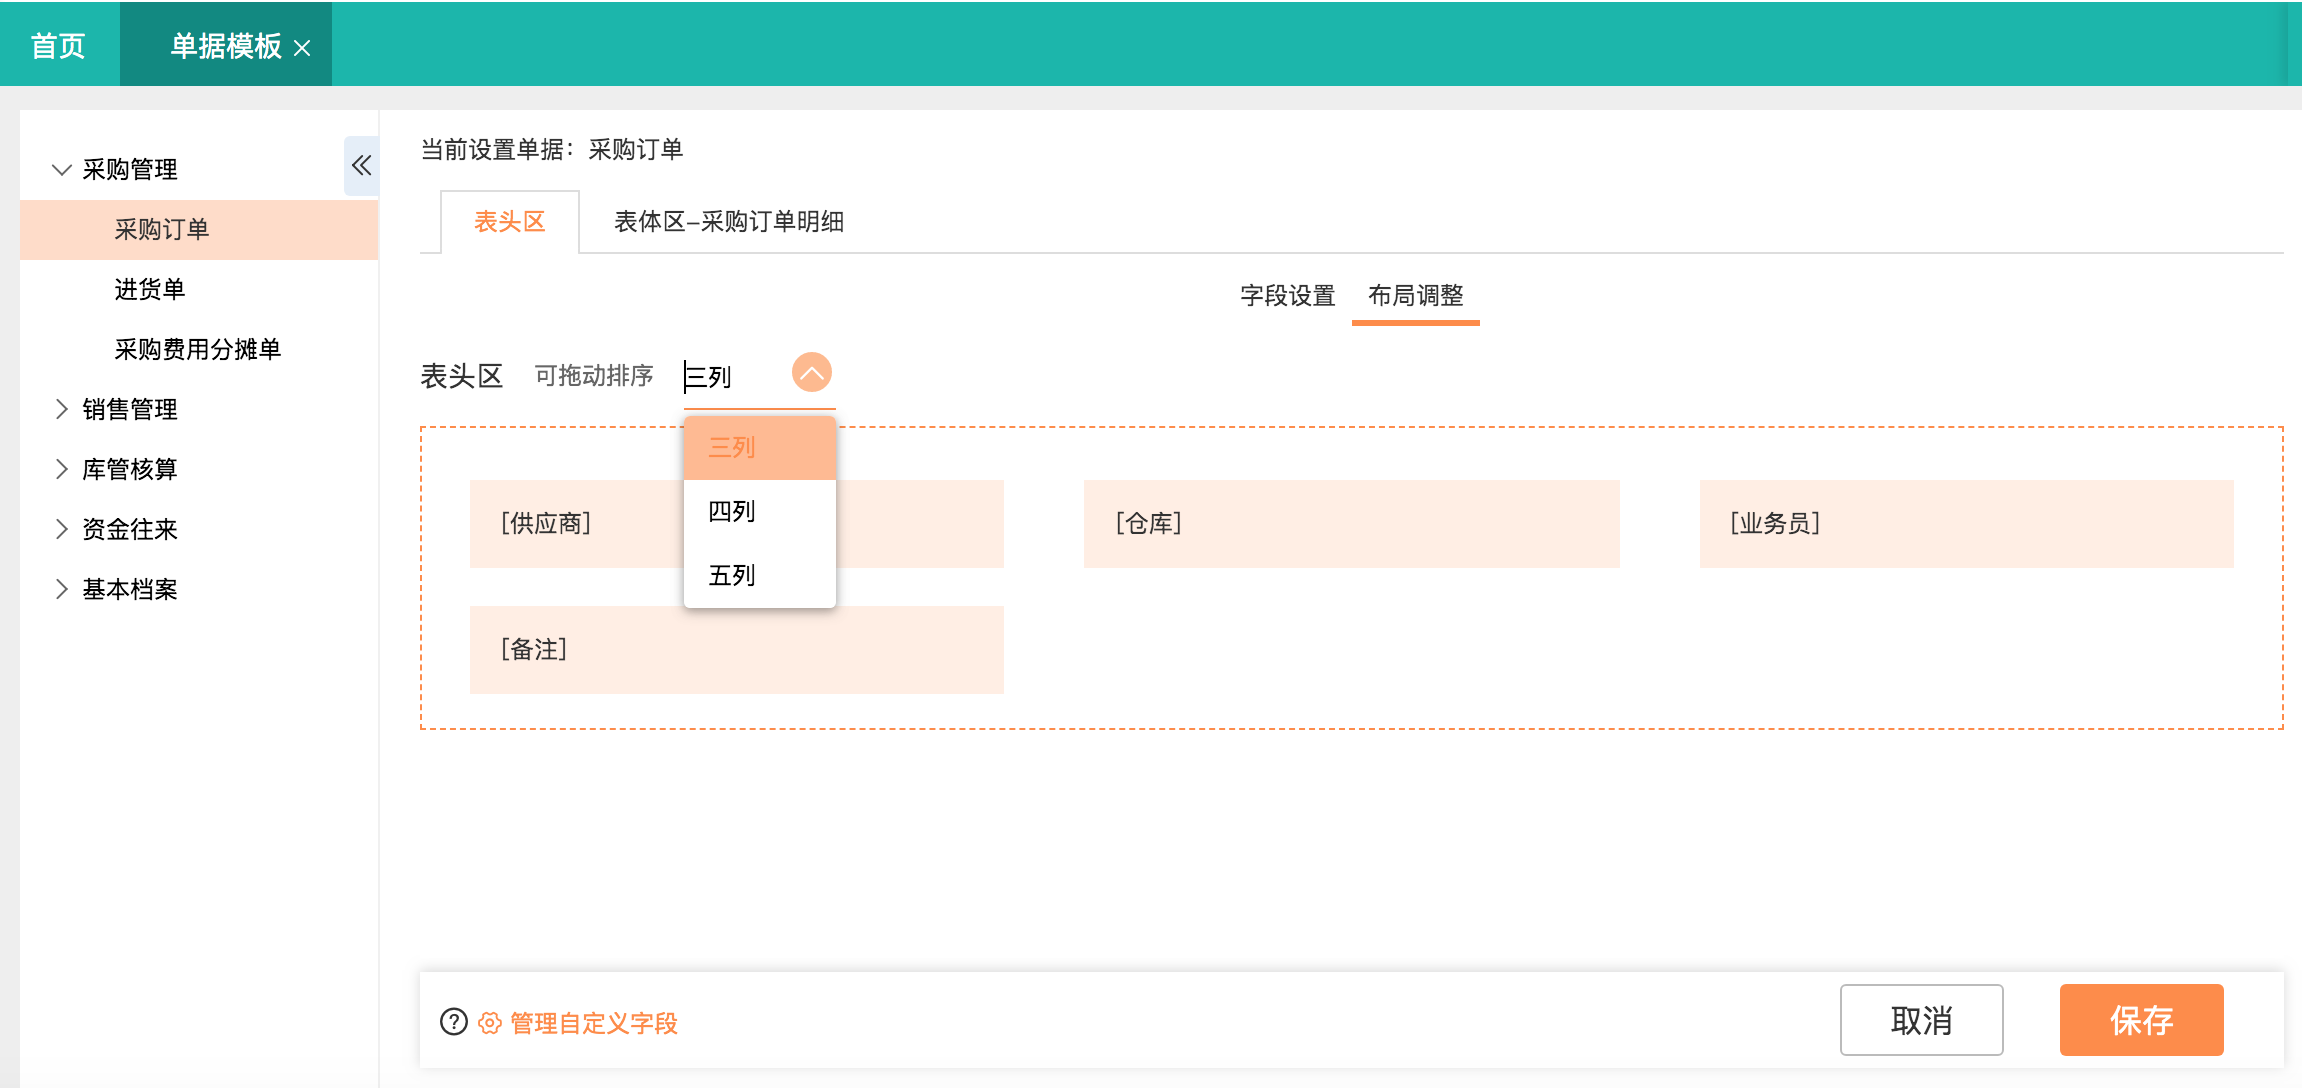Click column count dropdown arrow
This screenshot has width=2302, height=1088.
[x=812, y=373]
